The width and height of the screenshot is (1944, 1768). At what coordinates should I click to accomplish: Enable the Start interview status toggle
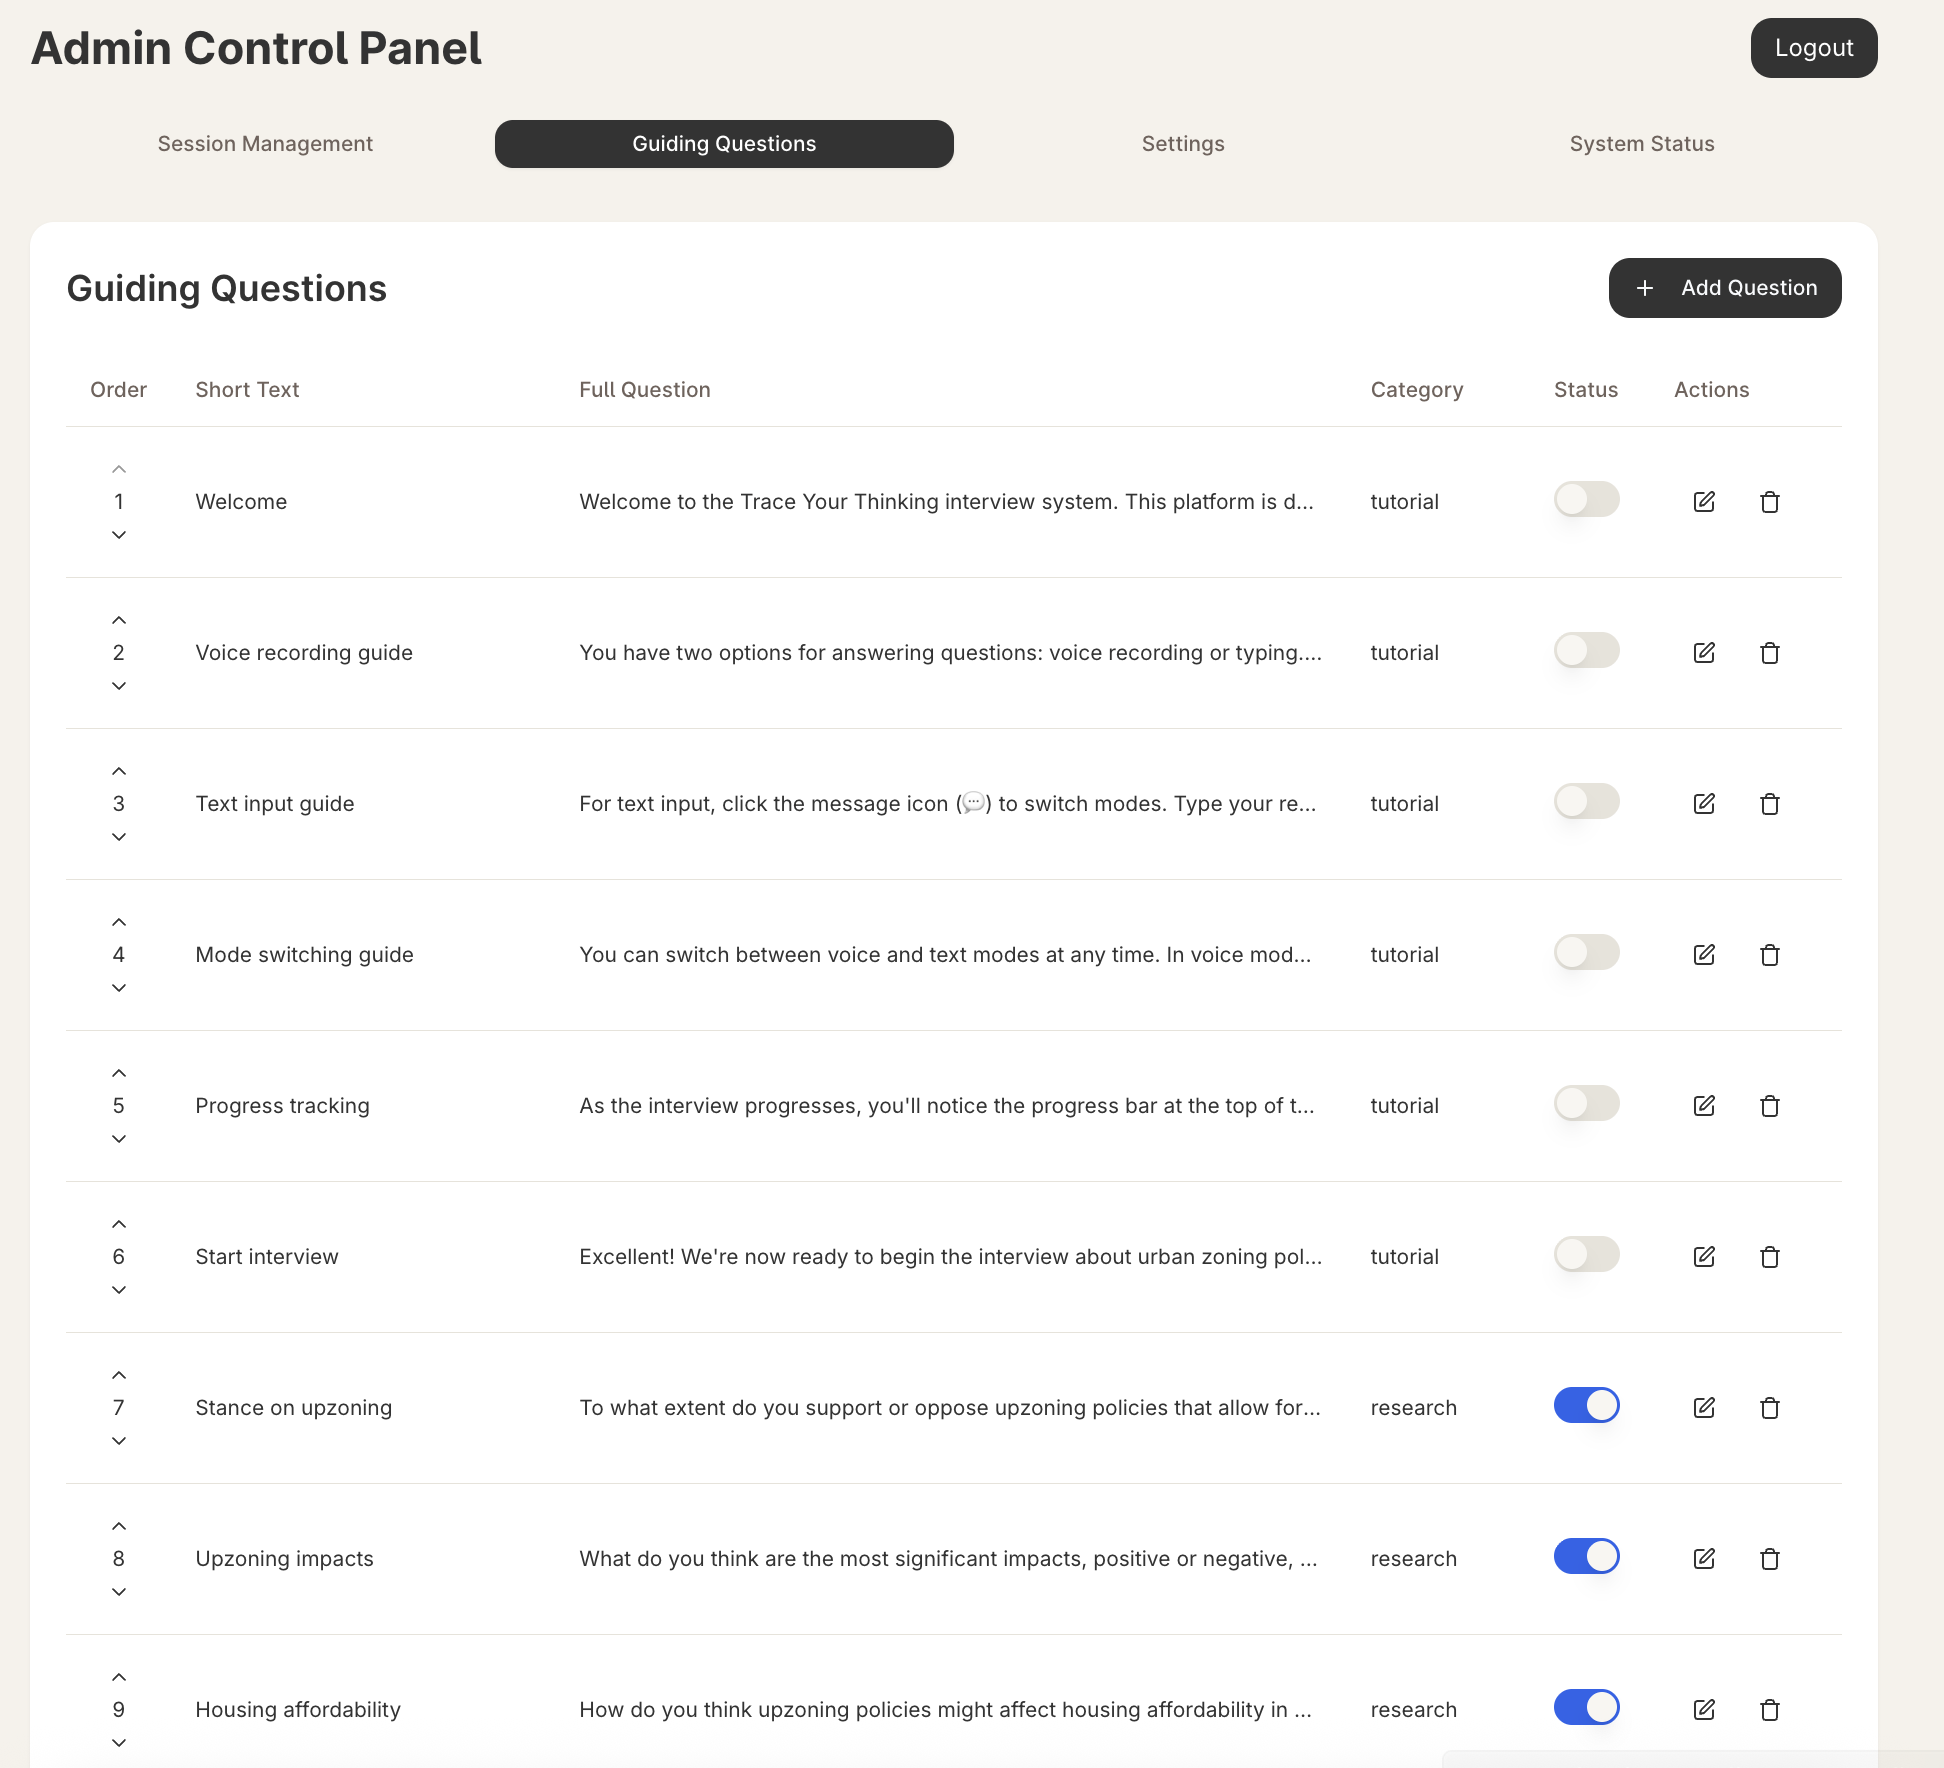(1586, 1254)
